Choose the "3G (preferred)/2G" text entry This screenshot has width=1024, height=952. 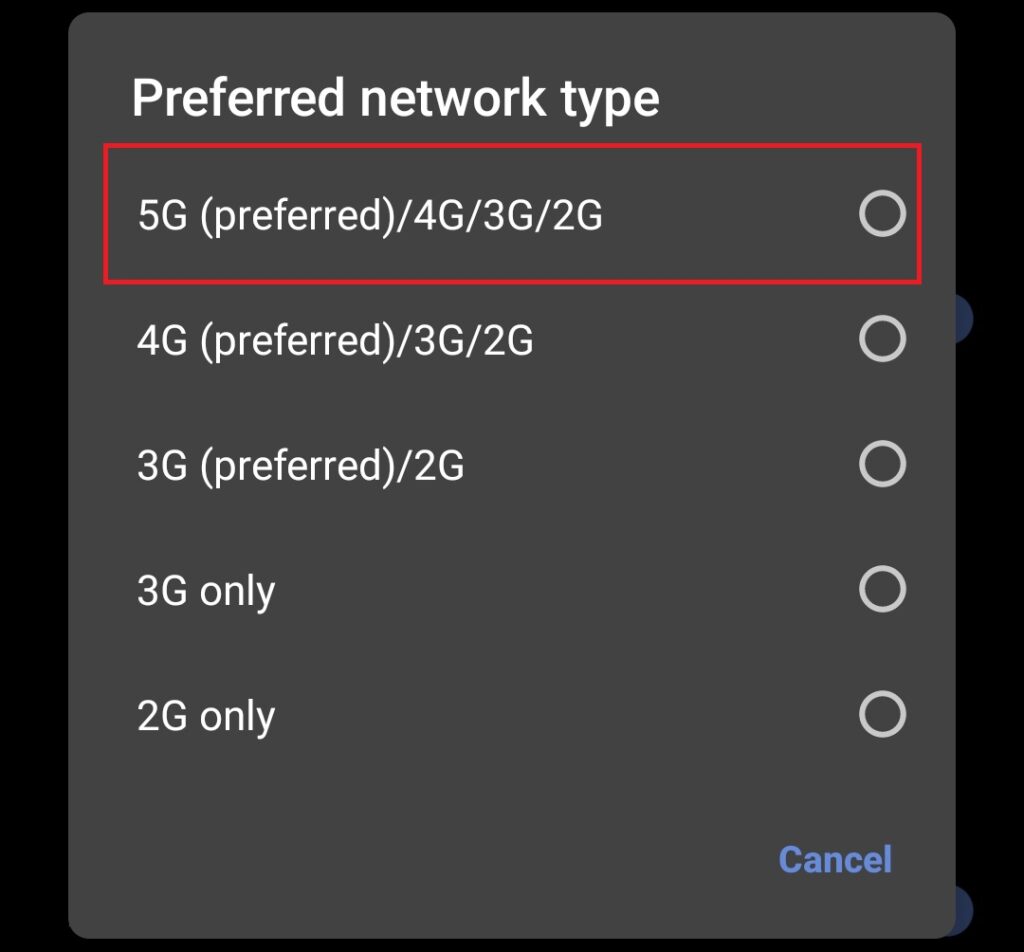coord(300,466)
